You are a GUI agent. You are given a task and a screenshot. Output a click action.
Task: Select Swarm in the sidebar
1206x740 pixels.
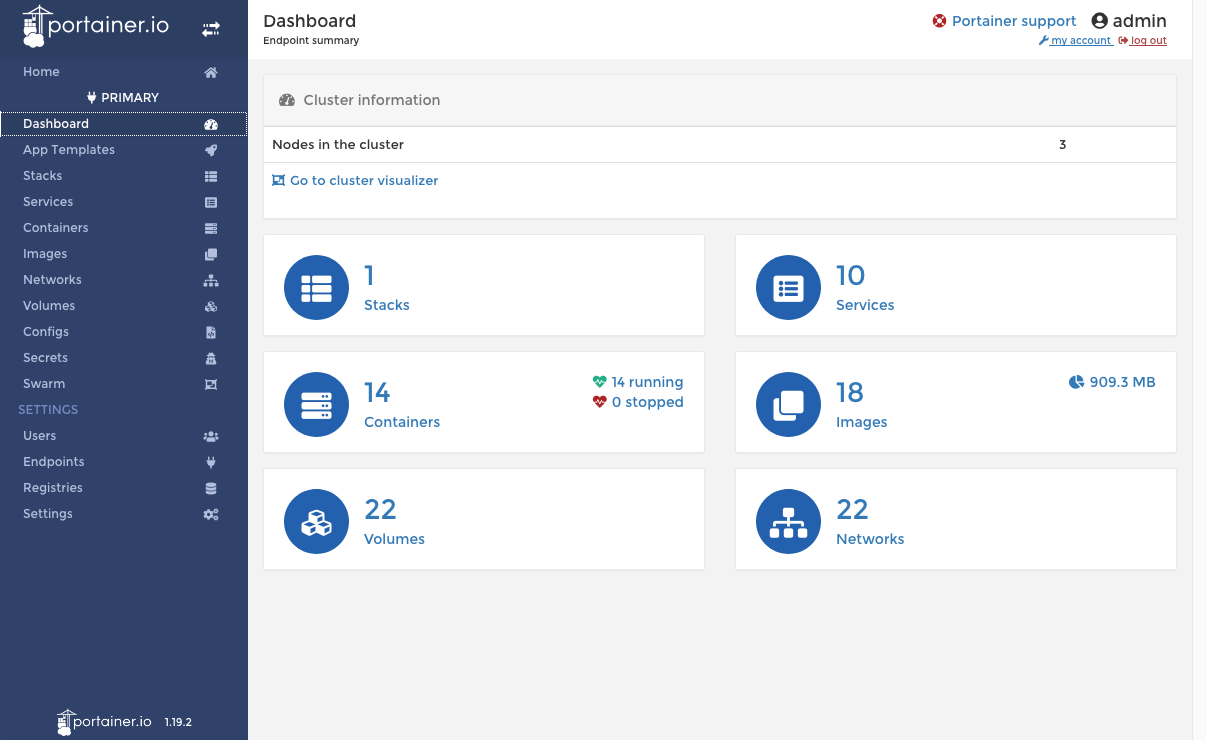[44, 384]
